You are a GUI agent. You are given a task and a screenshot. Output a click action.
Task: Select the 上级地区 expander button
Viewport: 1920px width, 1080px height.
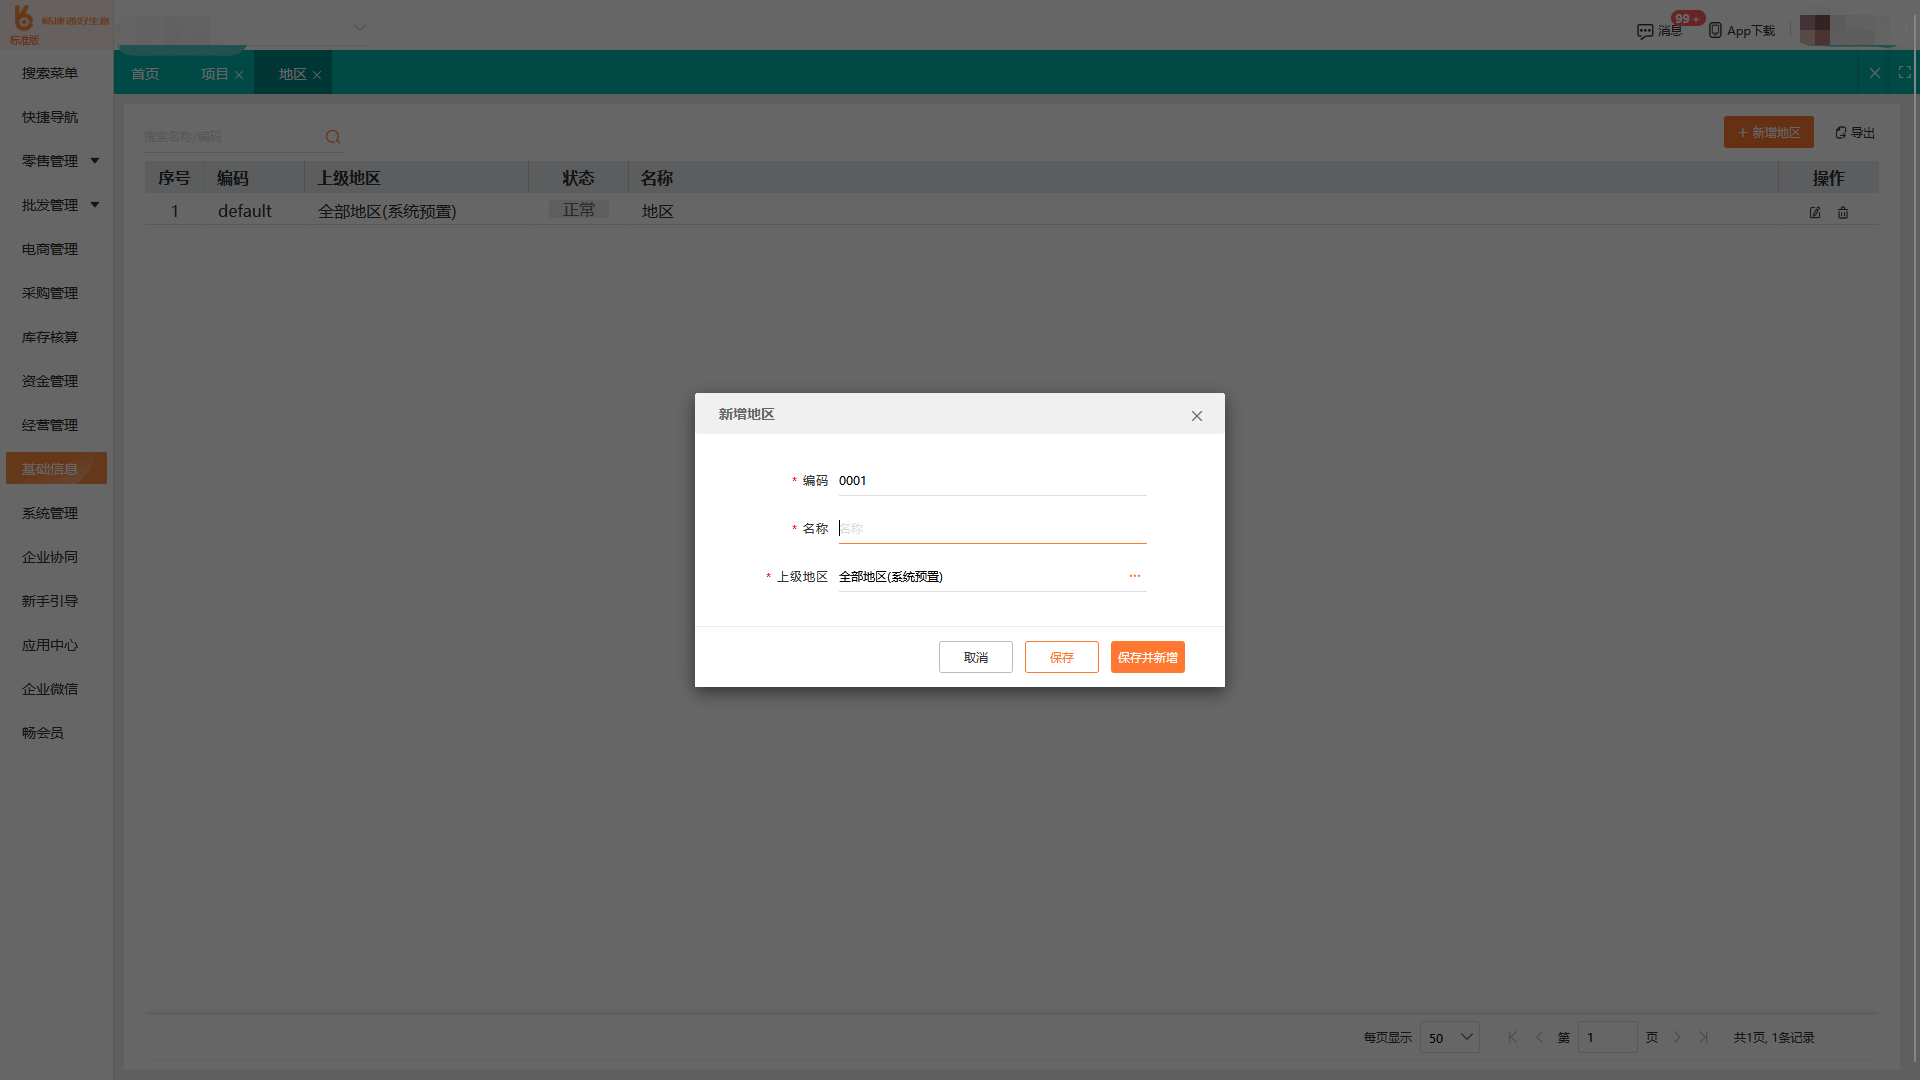click(1133, 576)
